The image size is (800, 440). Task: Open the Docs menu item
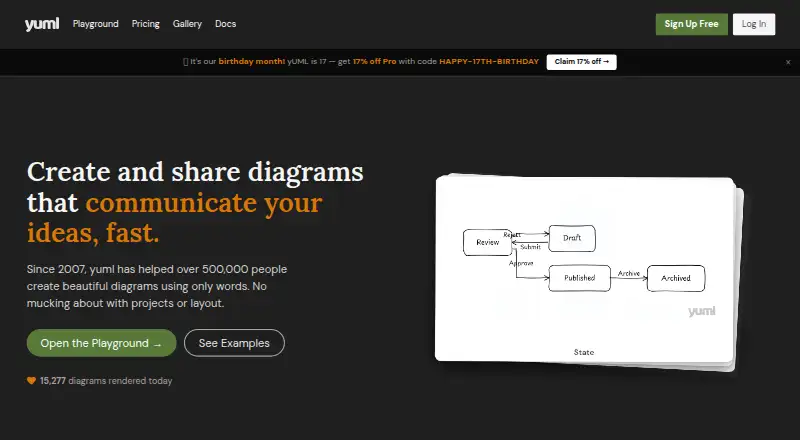(226, 24)
